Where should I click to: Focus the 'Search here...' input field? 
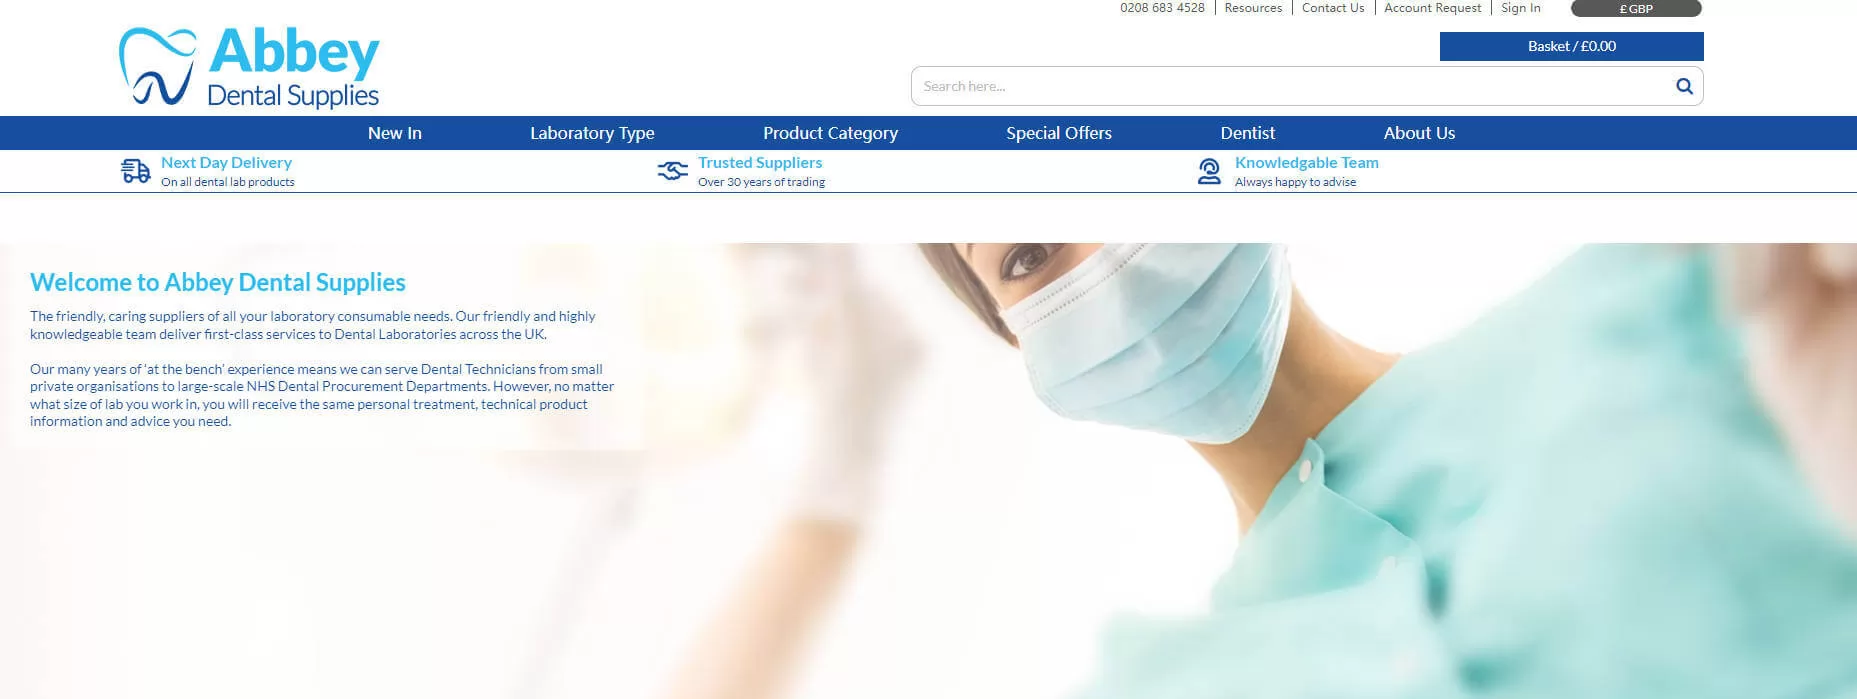click(x=1290, y=86)
